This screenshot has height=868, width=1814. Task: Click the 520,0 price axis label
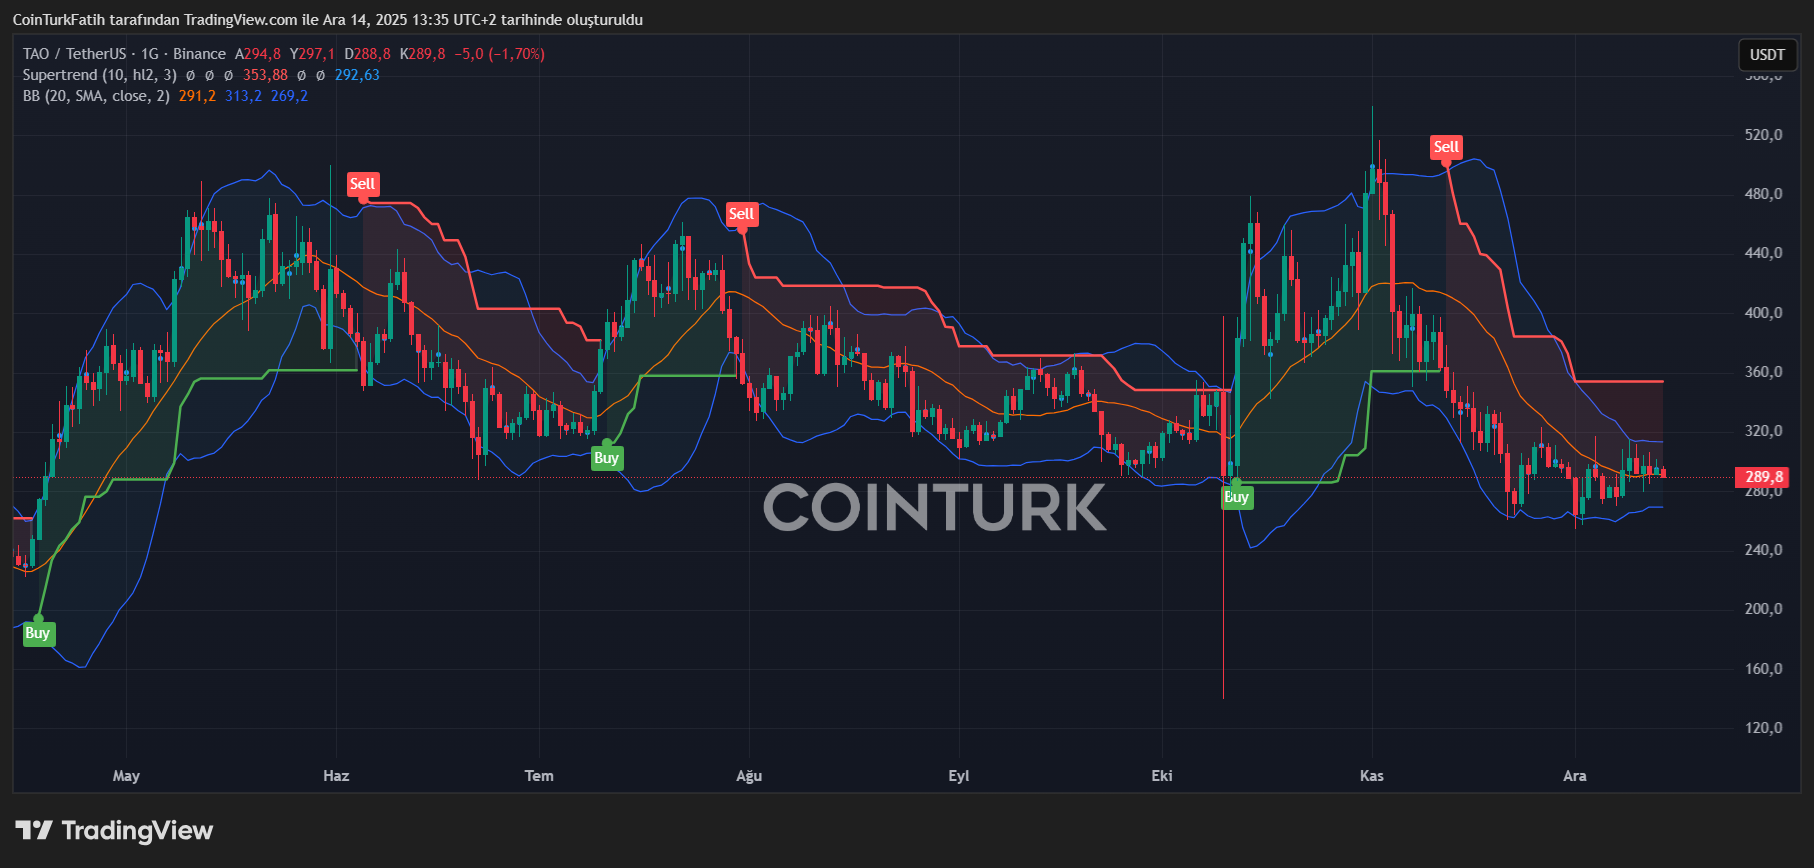(1763, 135)
